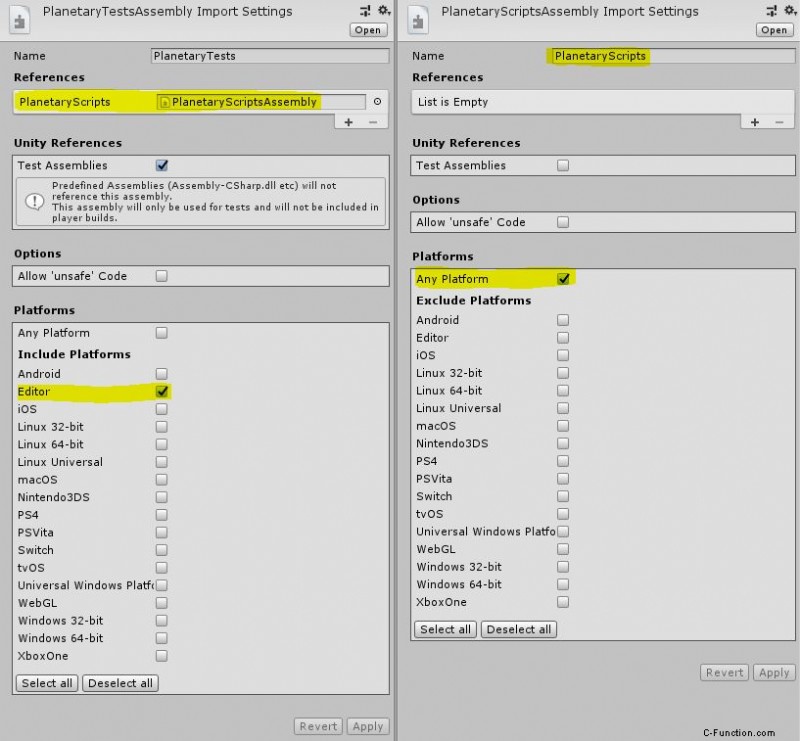Click the preset icon in PlanetaryTestsAssembly header
The image size is (800, 741).
point(364,10)
